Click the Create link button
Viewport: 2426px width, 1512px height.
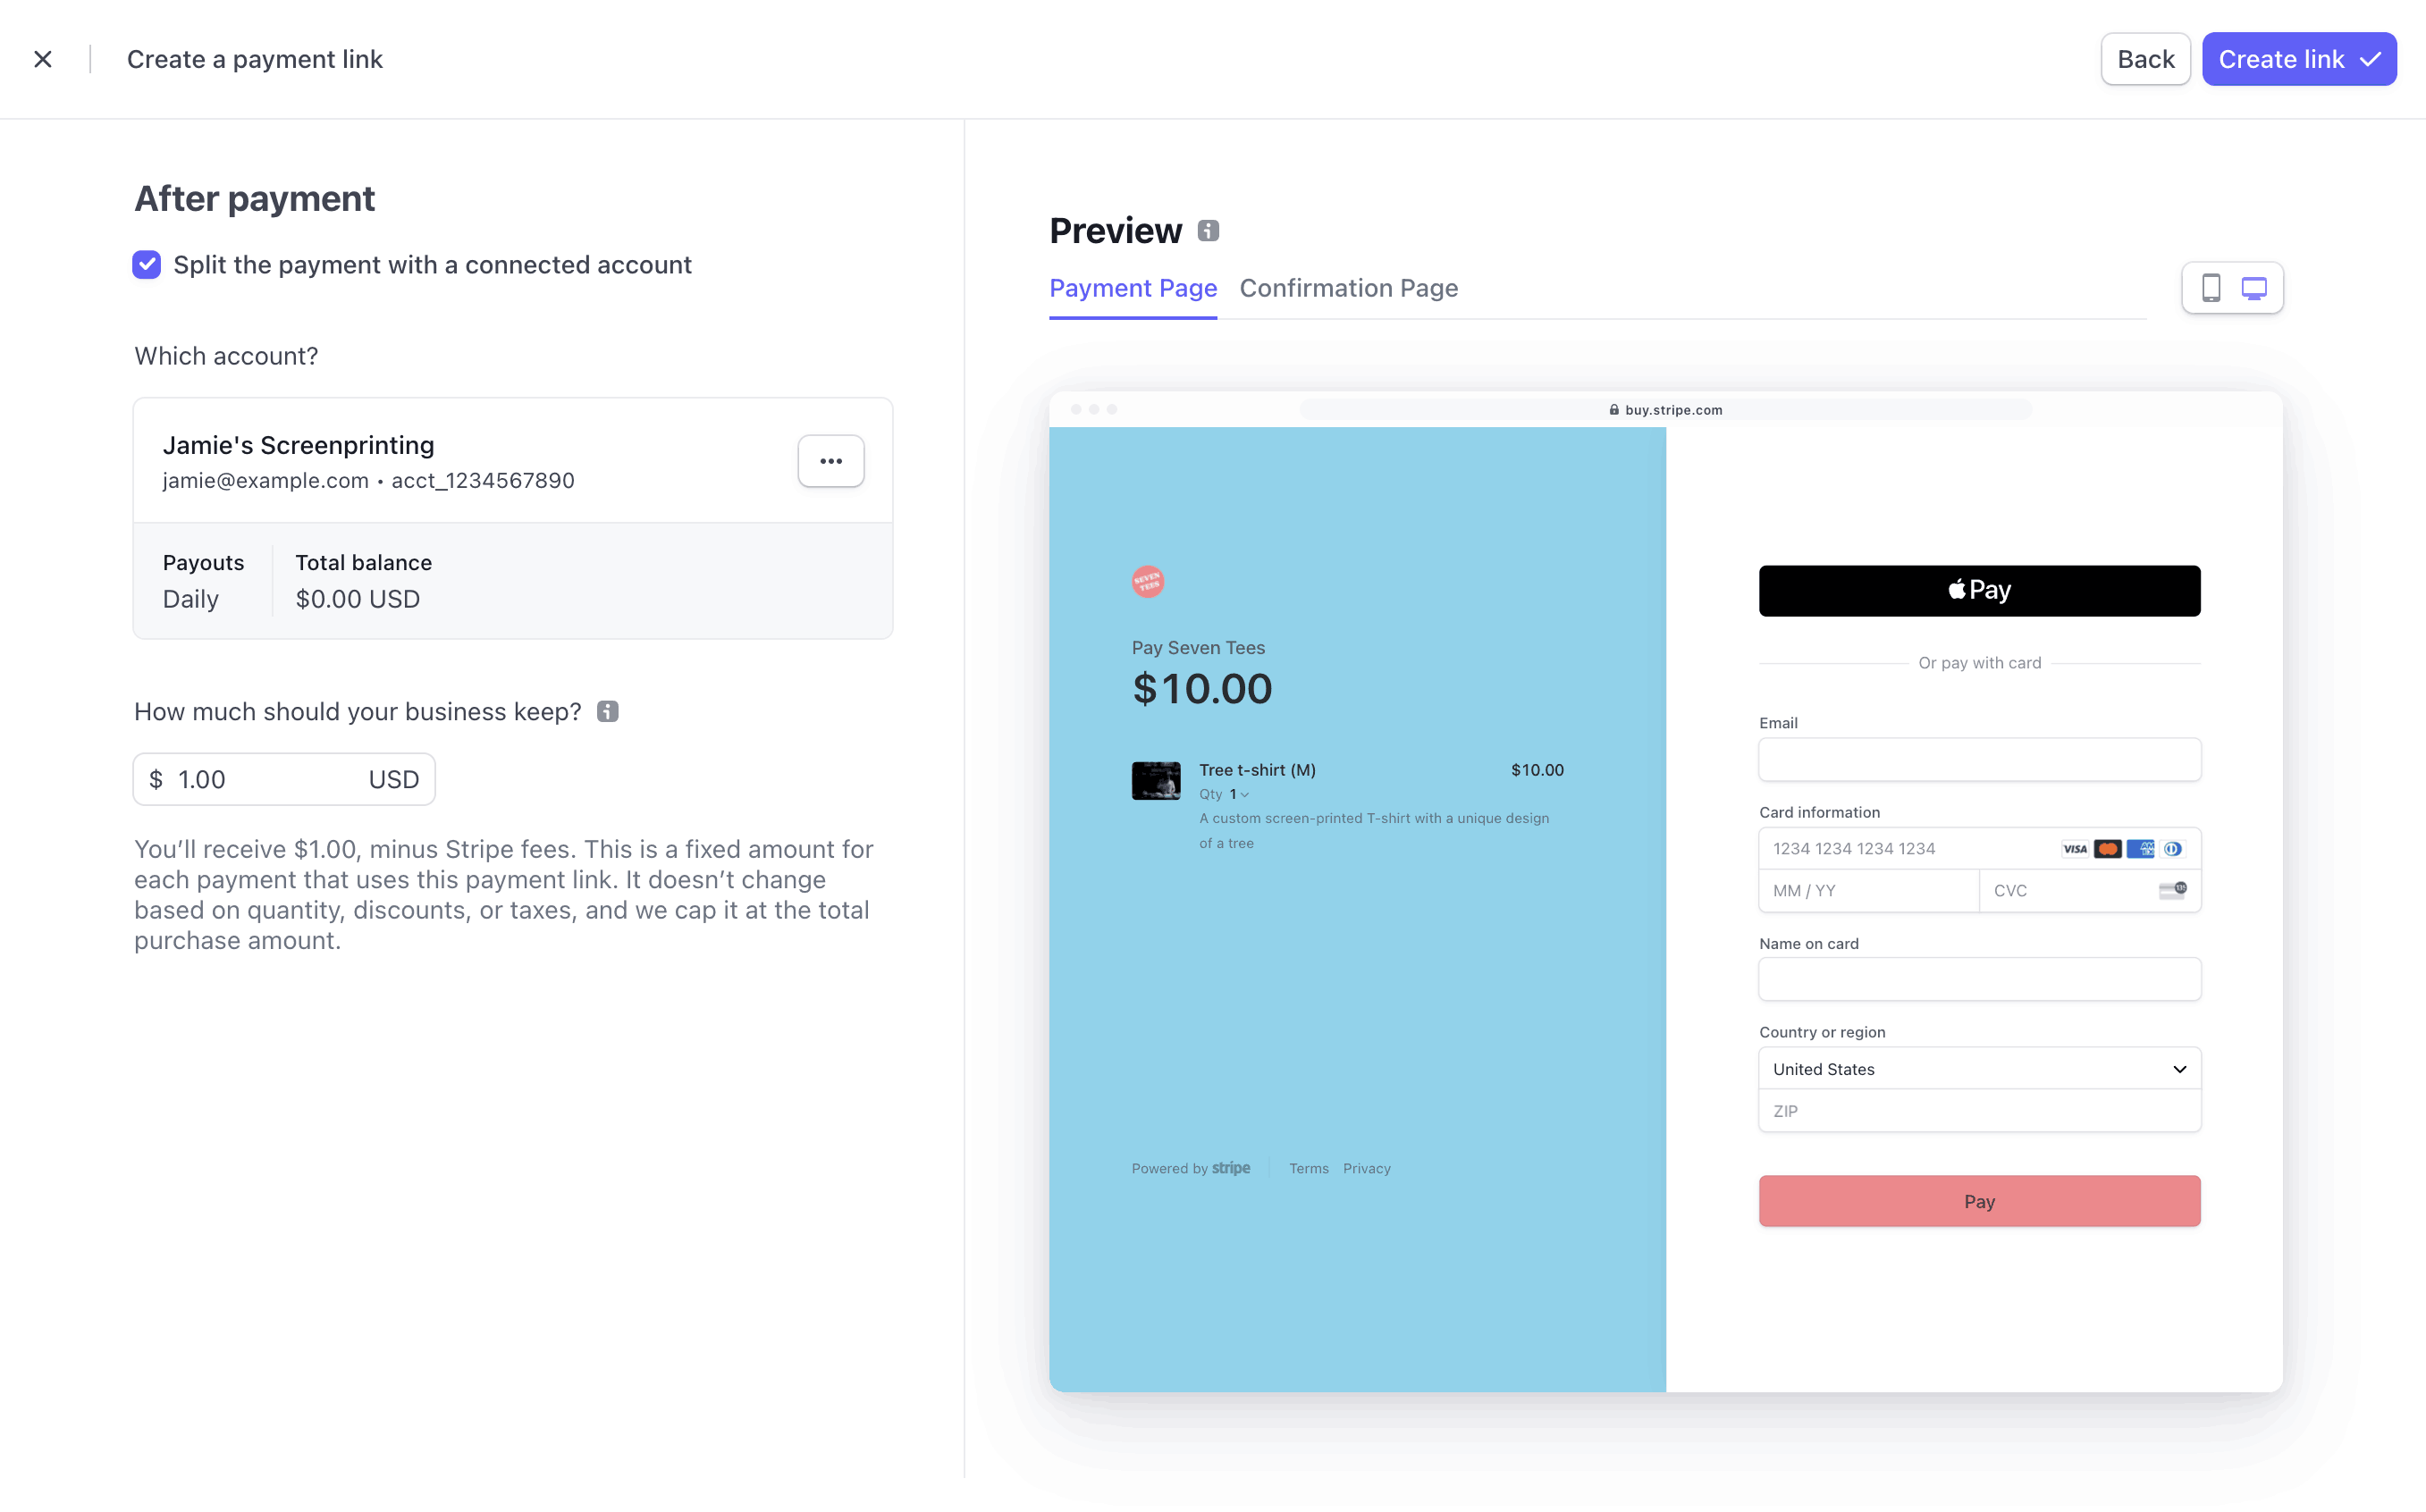(2294, 57)
